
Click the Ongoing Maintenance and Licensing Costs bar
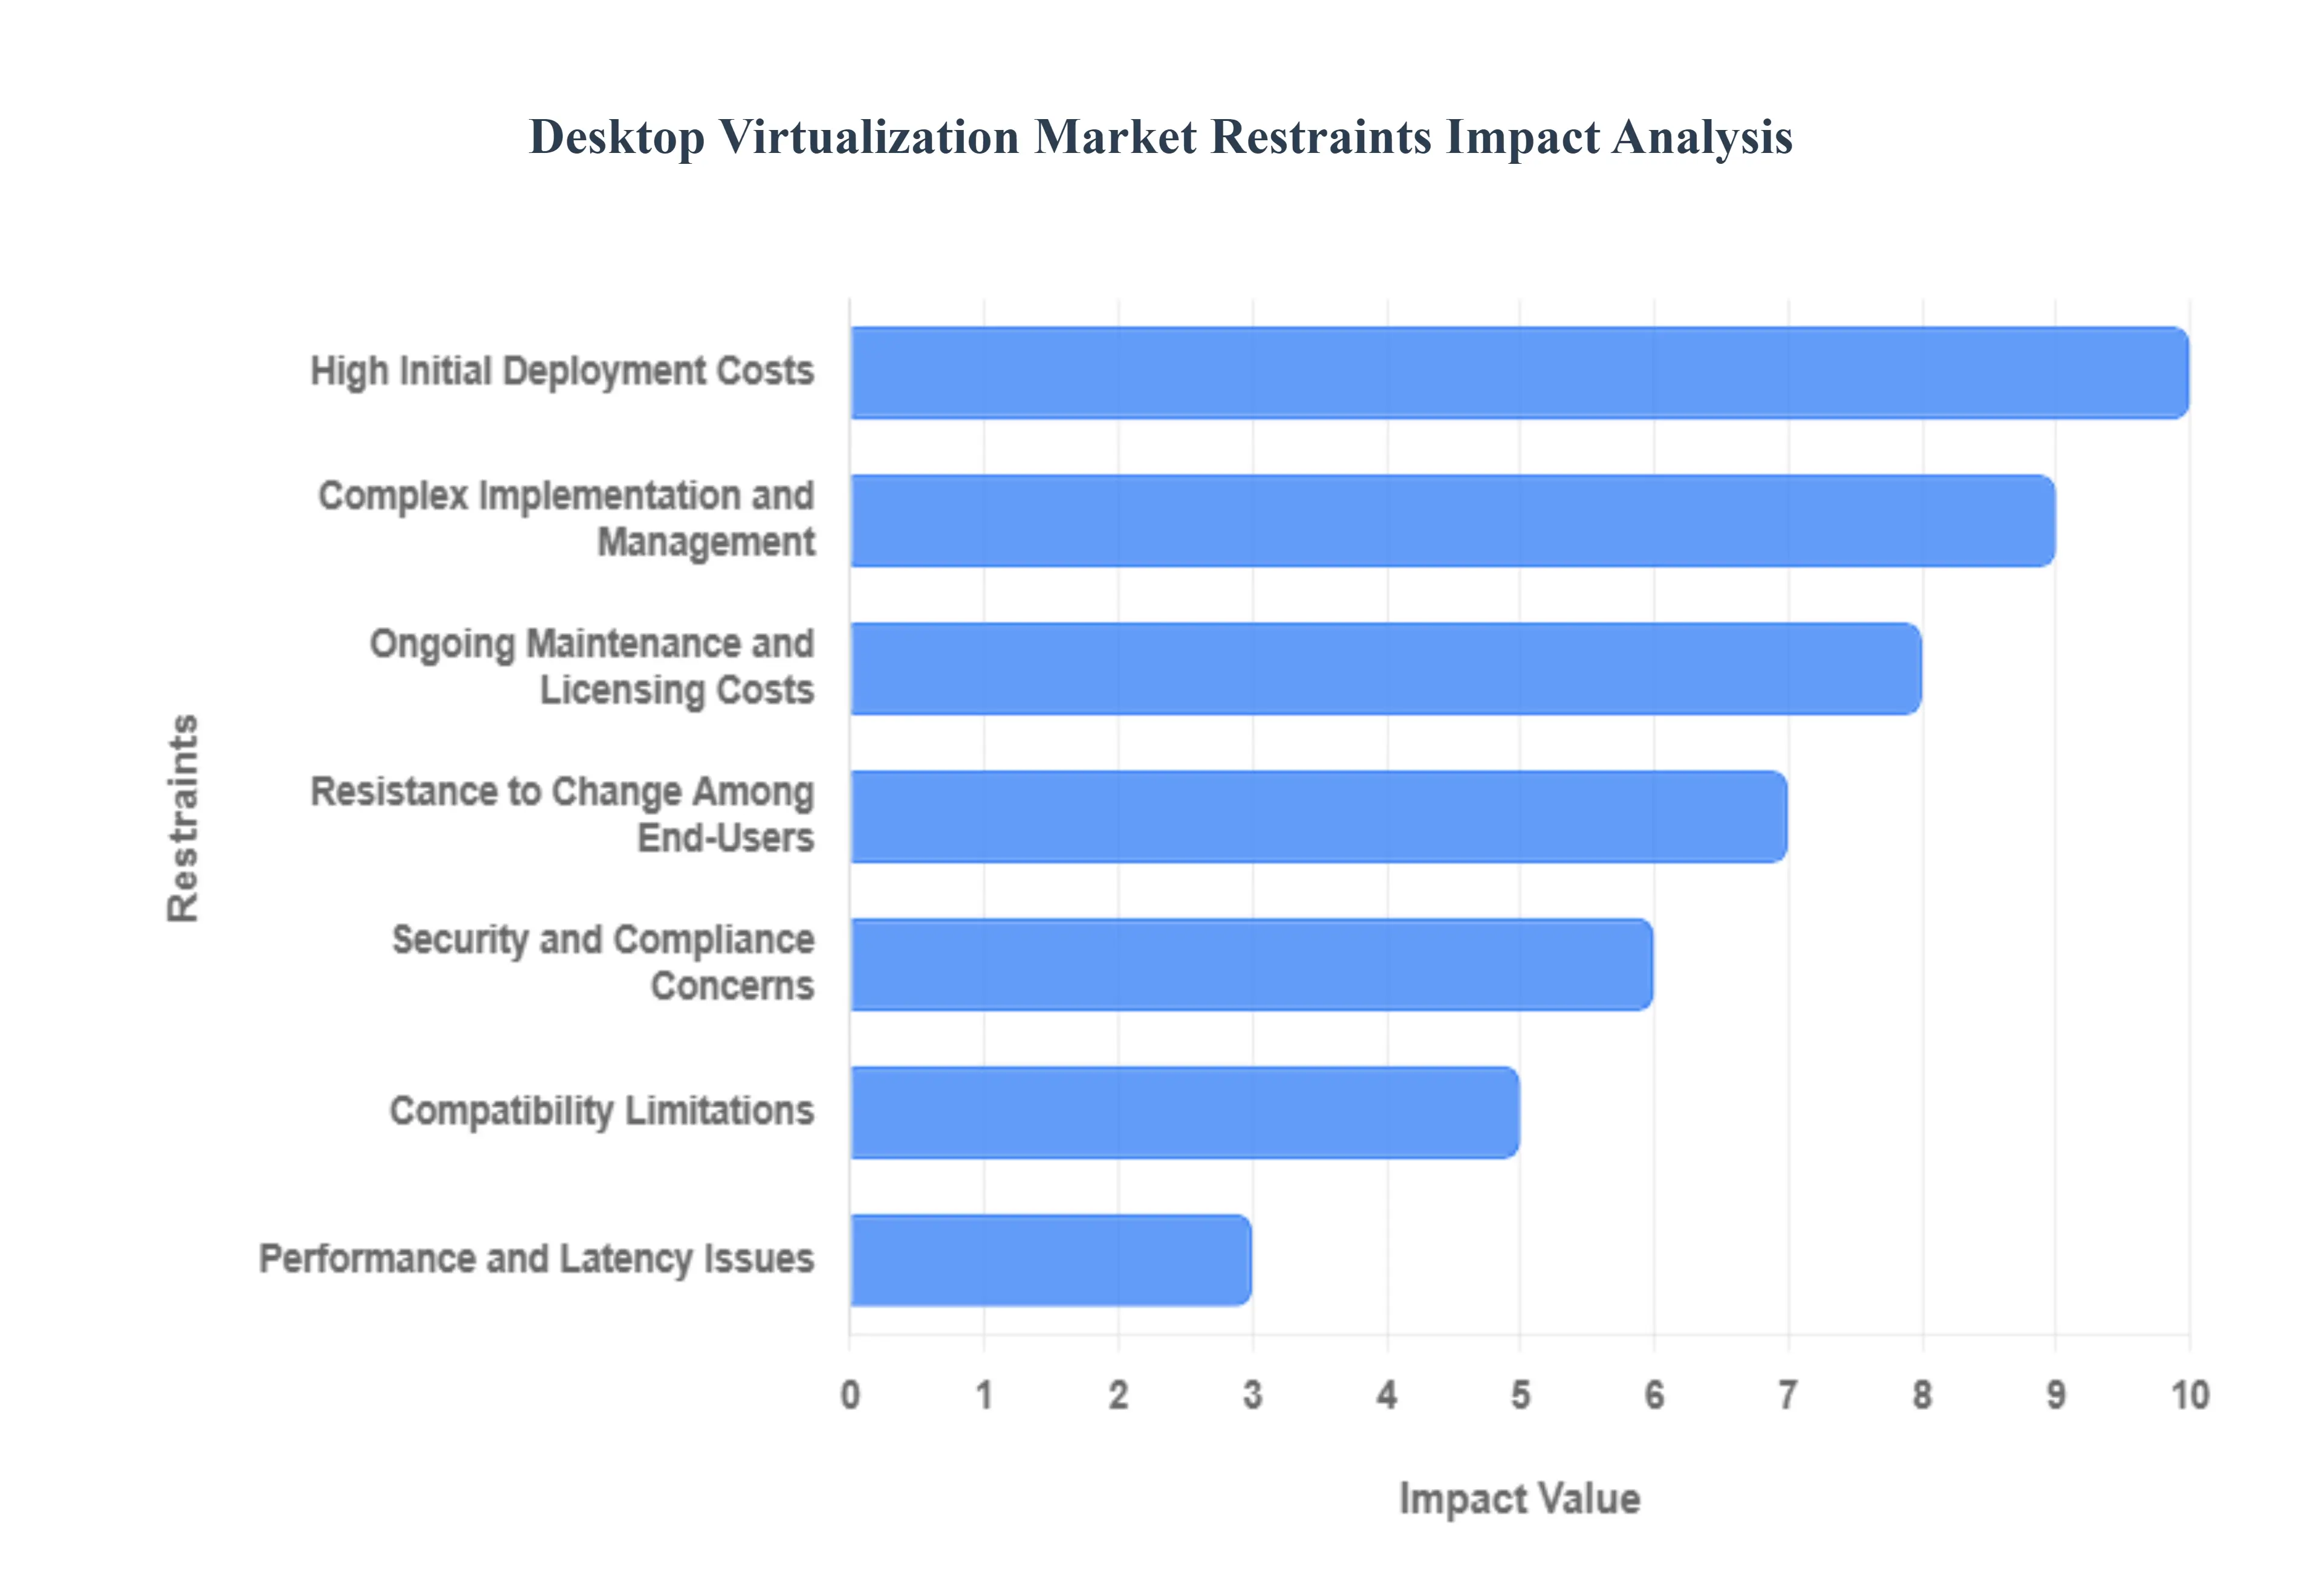(x=1385, y=668)
